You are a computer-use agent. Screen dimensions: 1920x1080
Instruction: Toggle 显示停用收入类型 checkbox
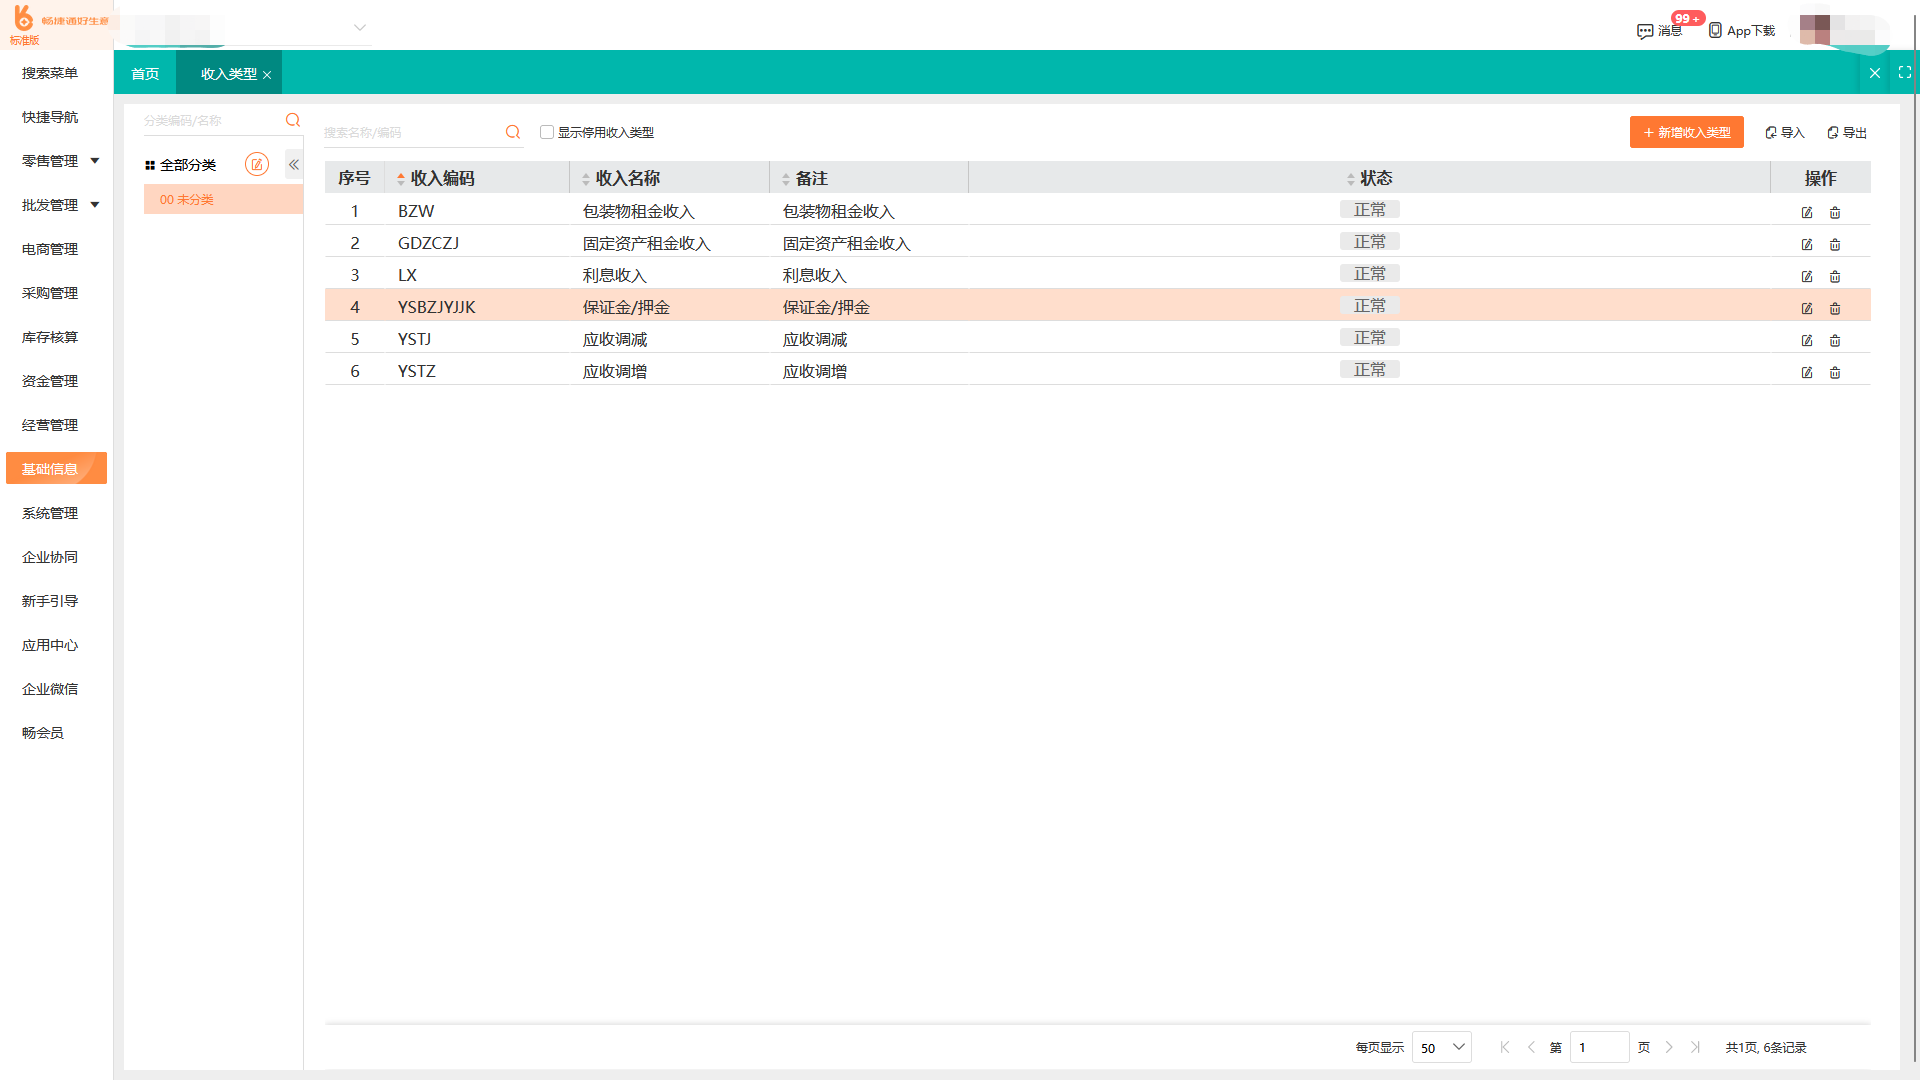coord(546,132)
